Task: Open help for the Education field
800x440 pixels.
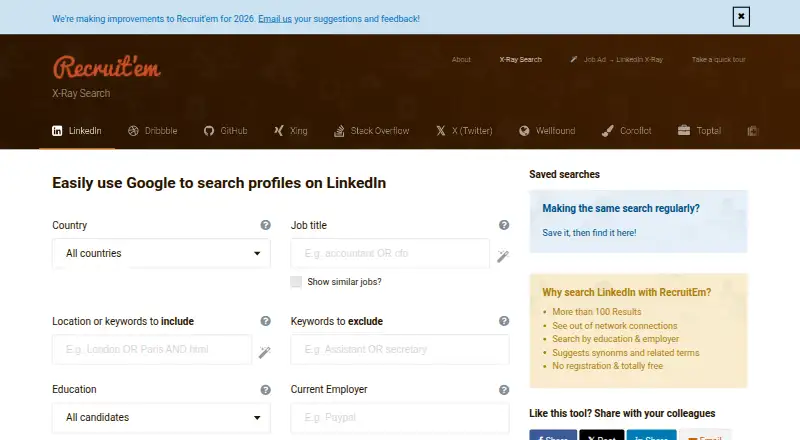Action: 265,390
